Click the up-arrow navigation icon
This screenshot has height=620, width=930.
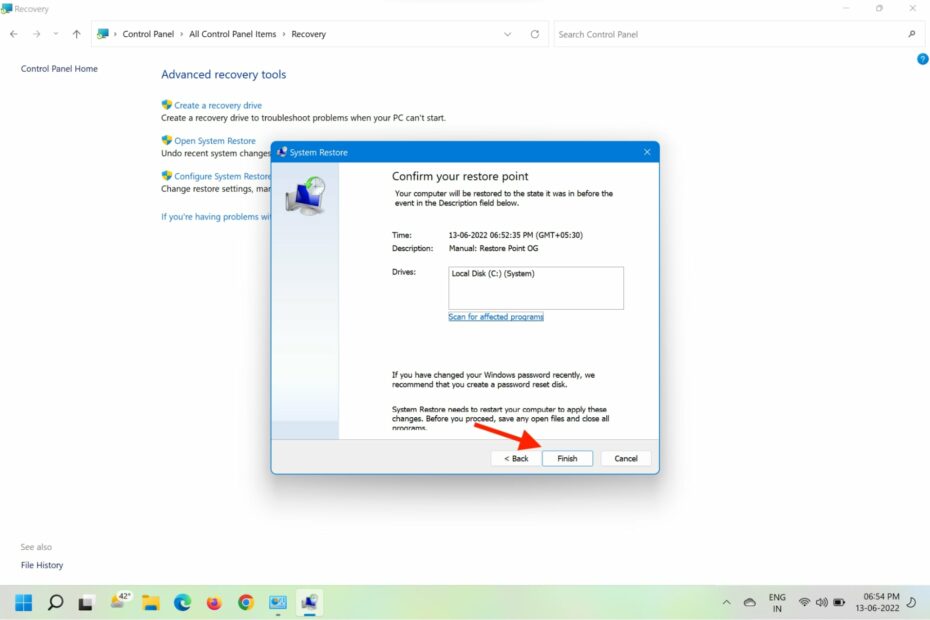pos(76,33)
